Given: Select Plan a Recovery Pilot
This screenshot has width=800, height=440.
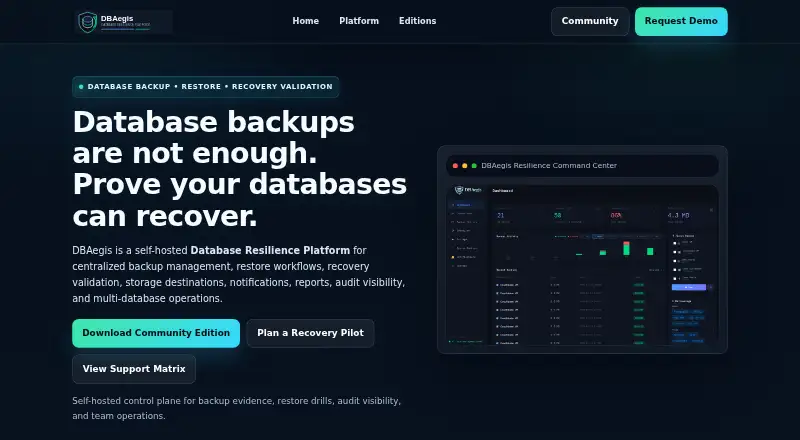Looking at the screenshot, I should 310,333.
